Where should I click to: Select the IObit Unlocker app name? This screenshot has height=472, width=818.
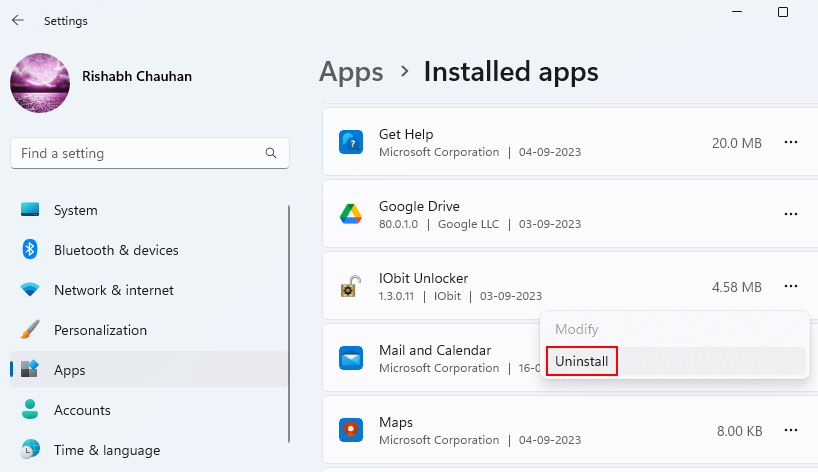pos(423,278)
